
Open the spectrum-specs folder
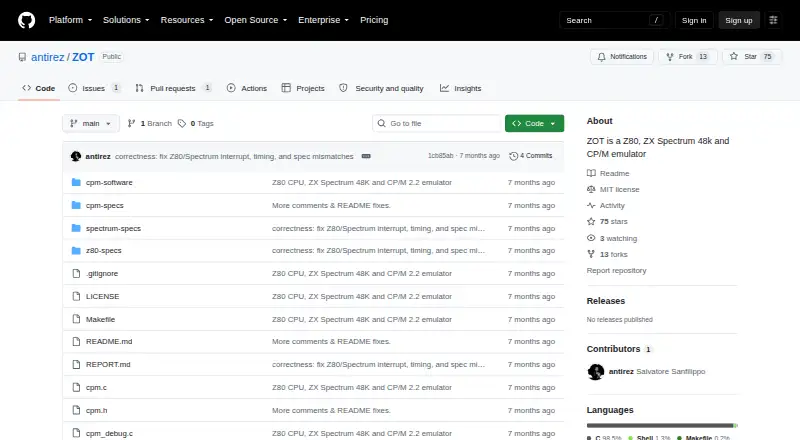(x=113, y=228)
